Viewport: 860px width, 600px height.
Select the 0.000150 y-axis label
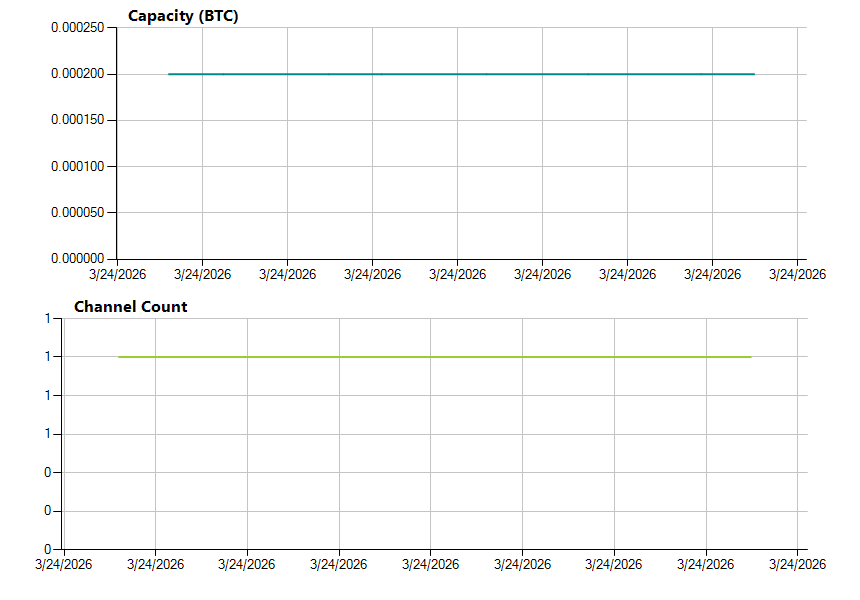77,120
